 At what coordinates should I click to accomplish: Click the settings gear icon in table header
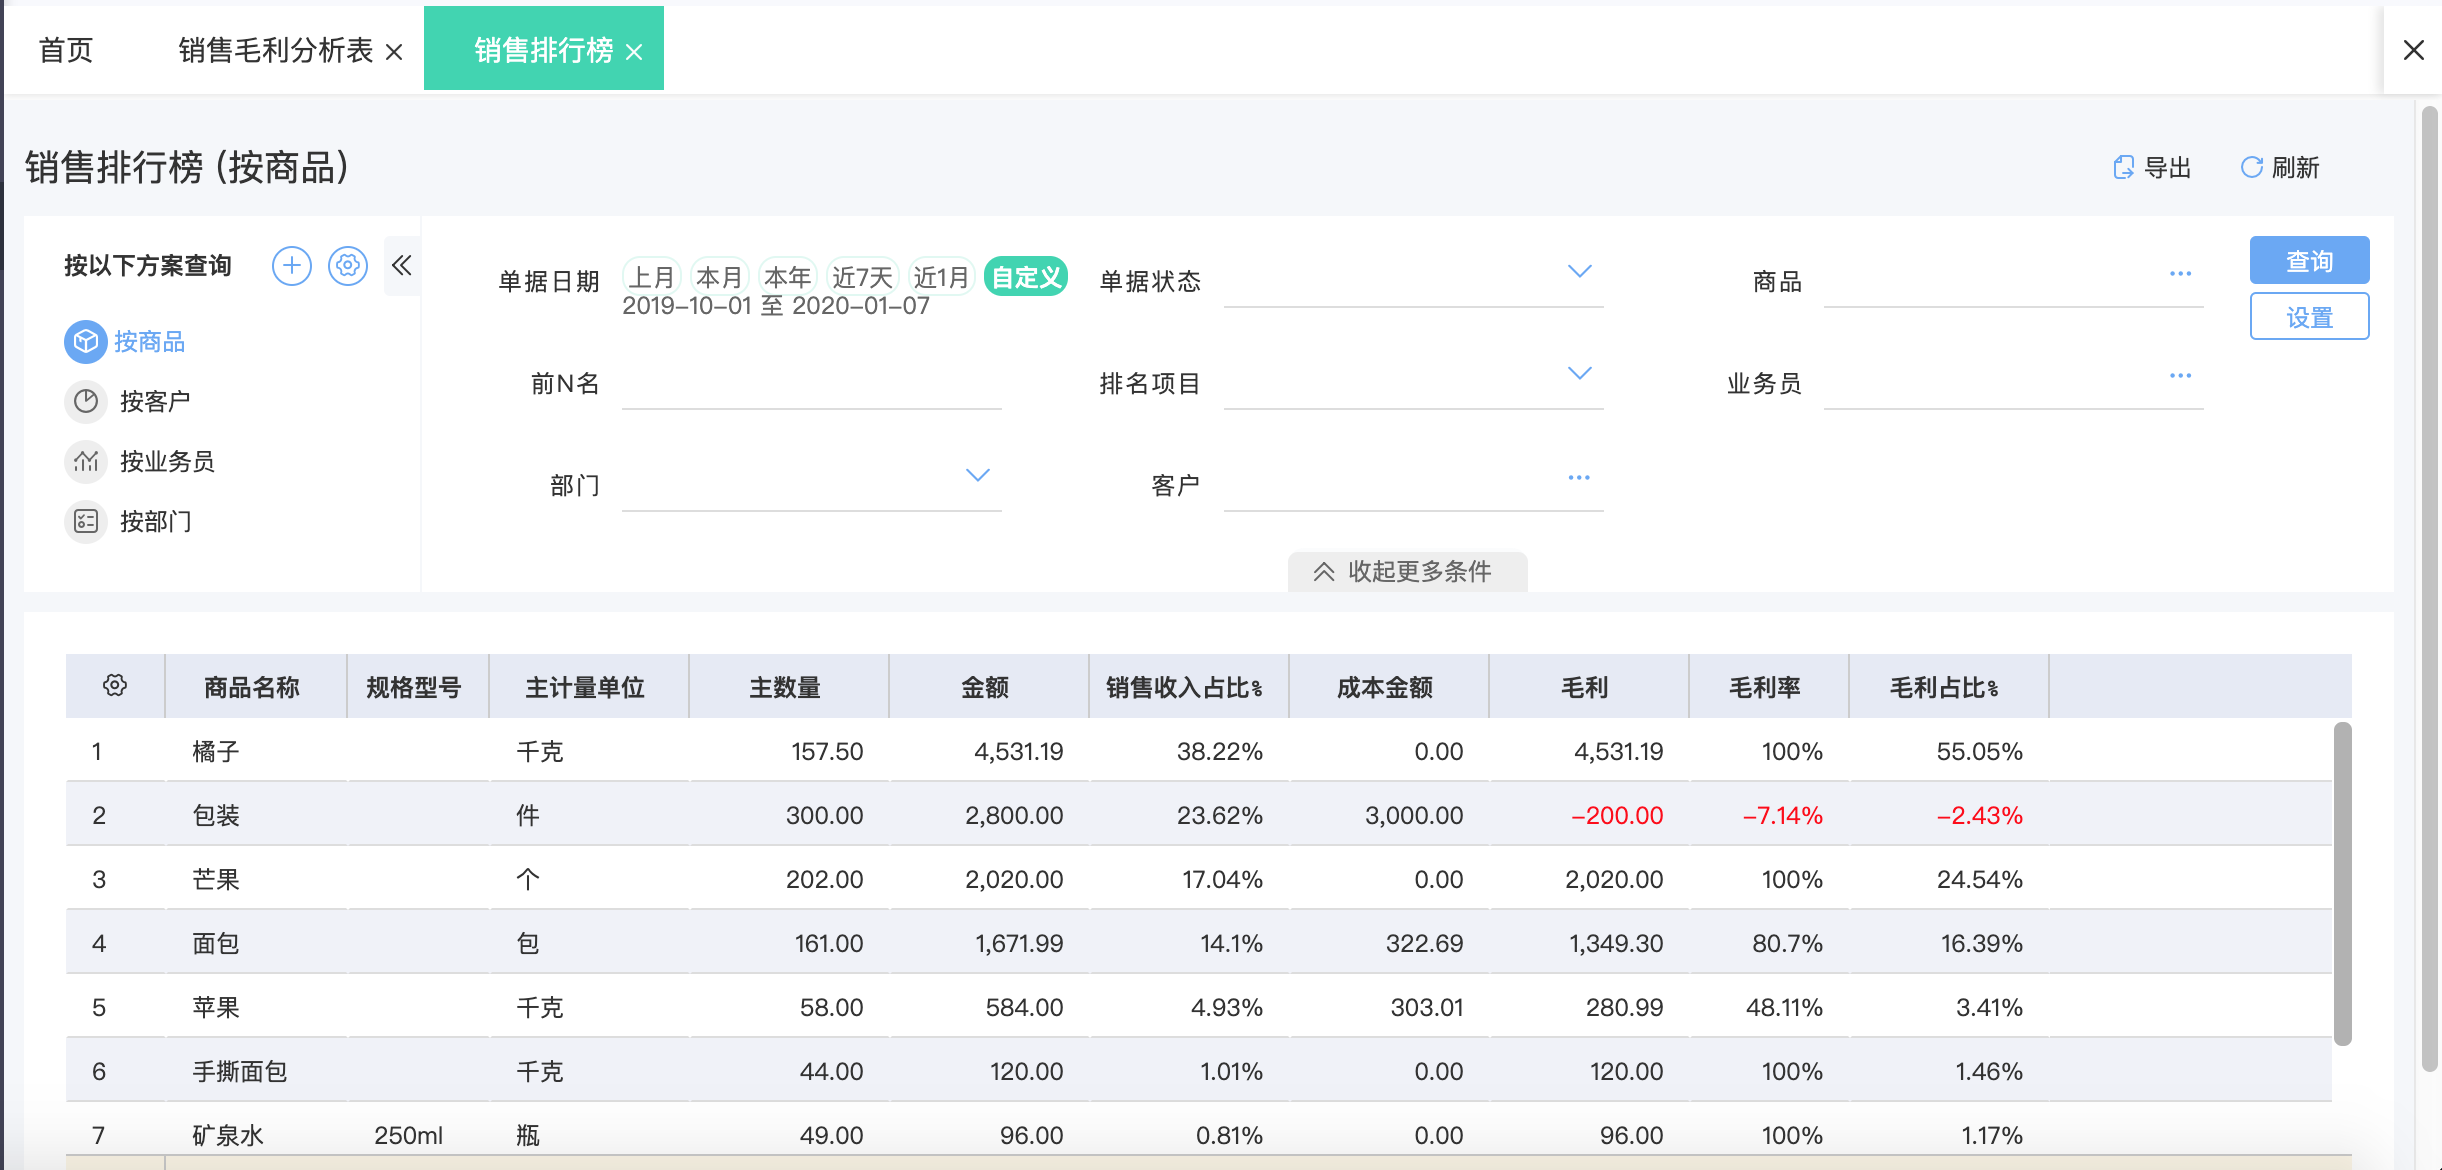[x=115, y=684]
